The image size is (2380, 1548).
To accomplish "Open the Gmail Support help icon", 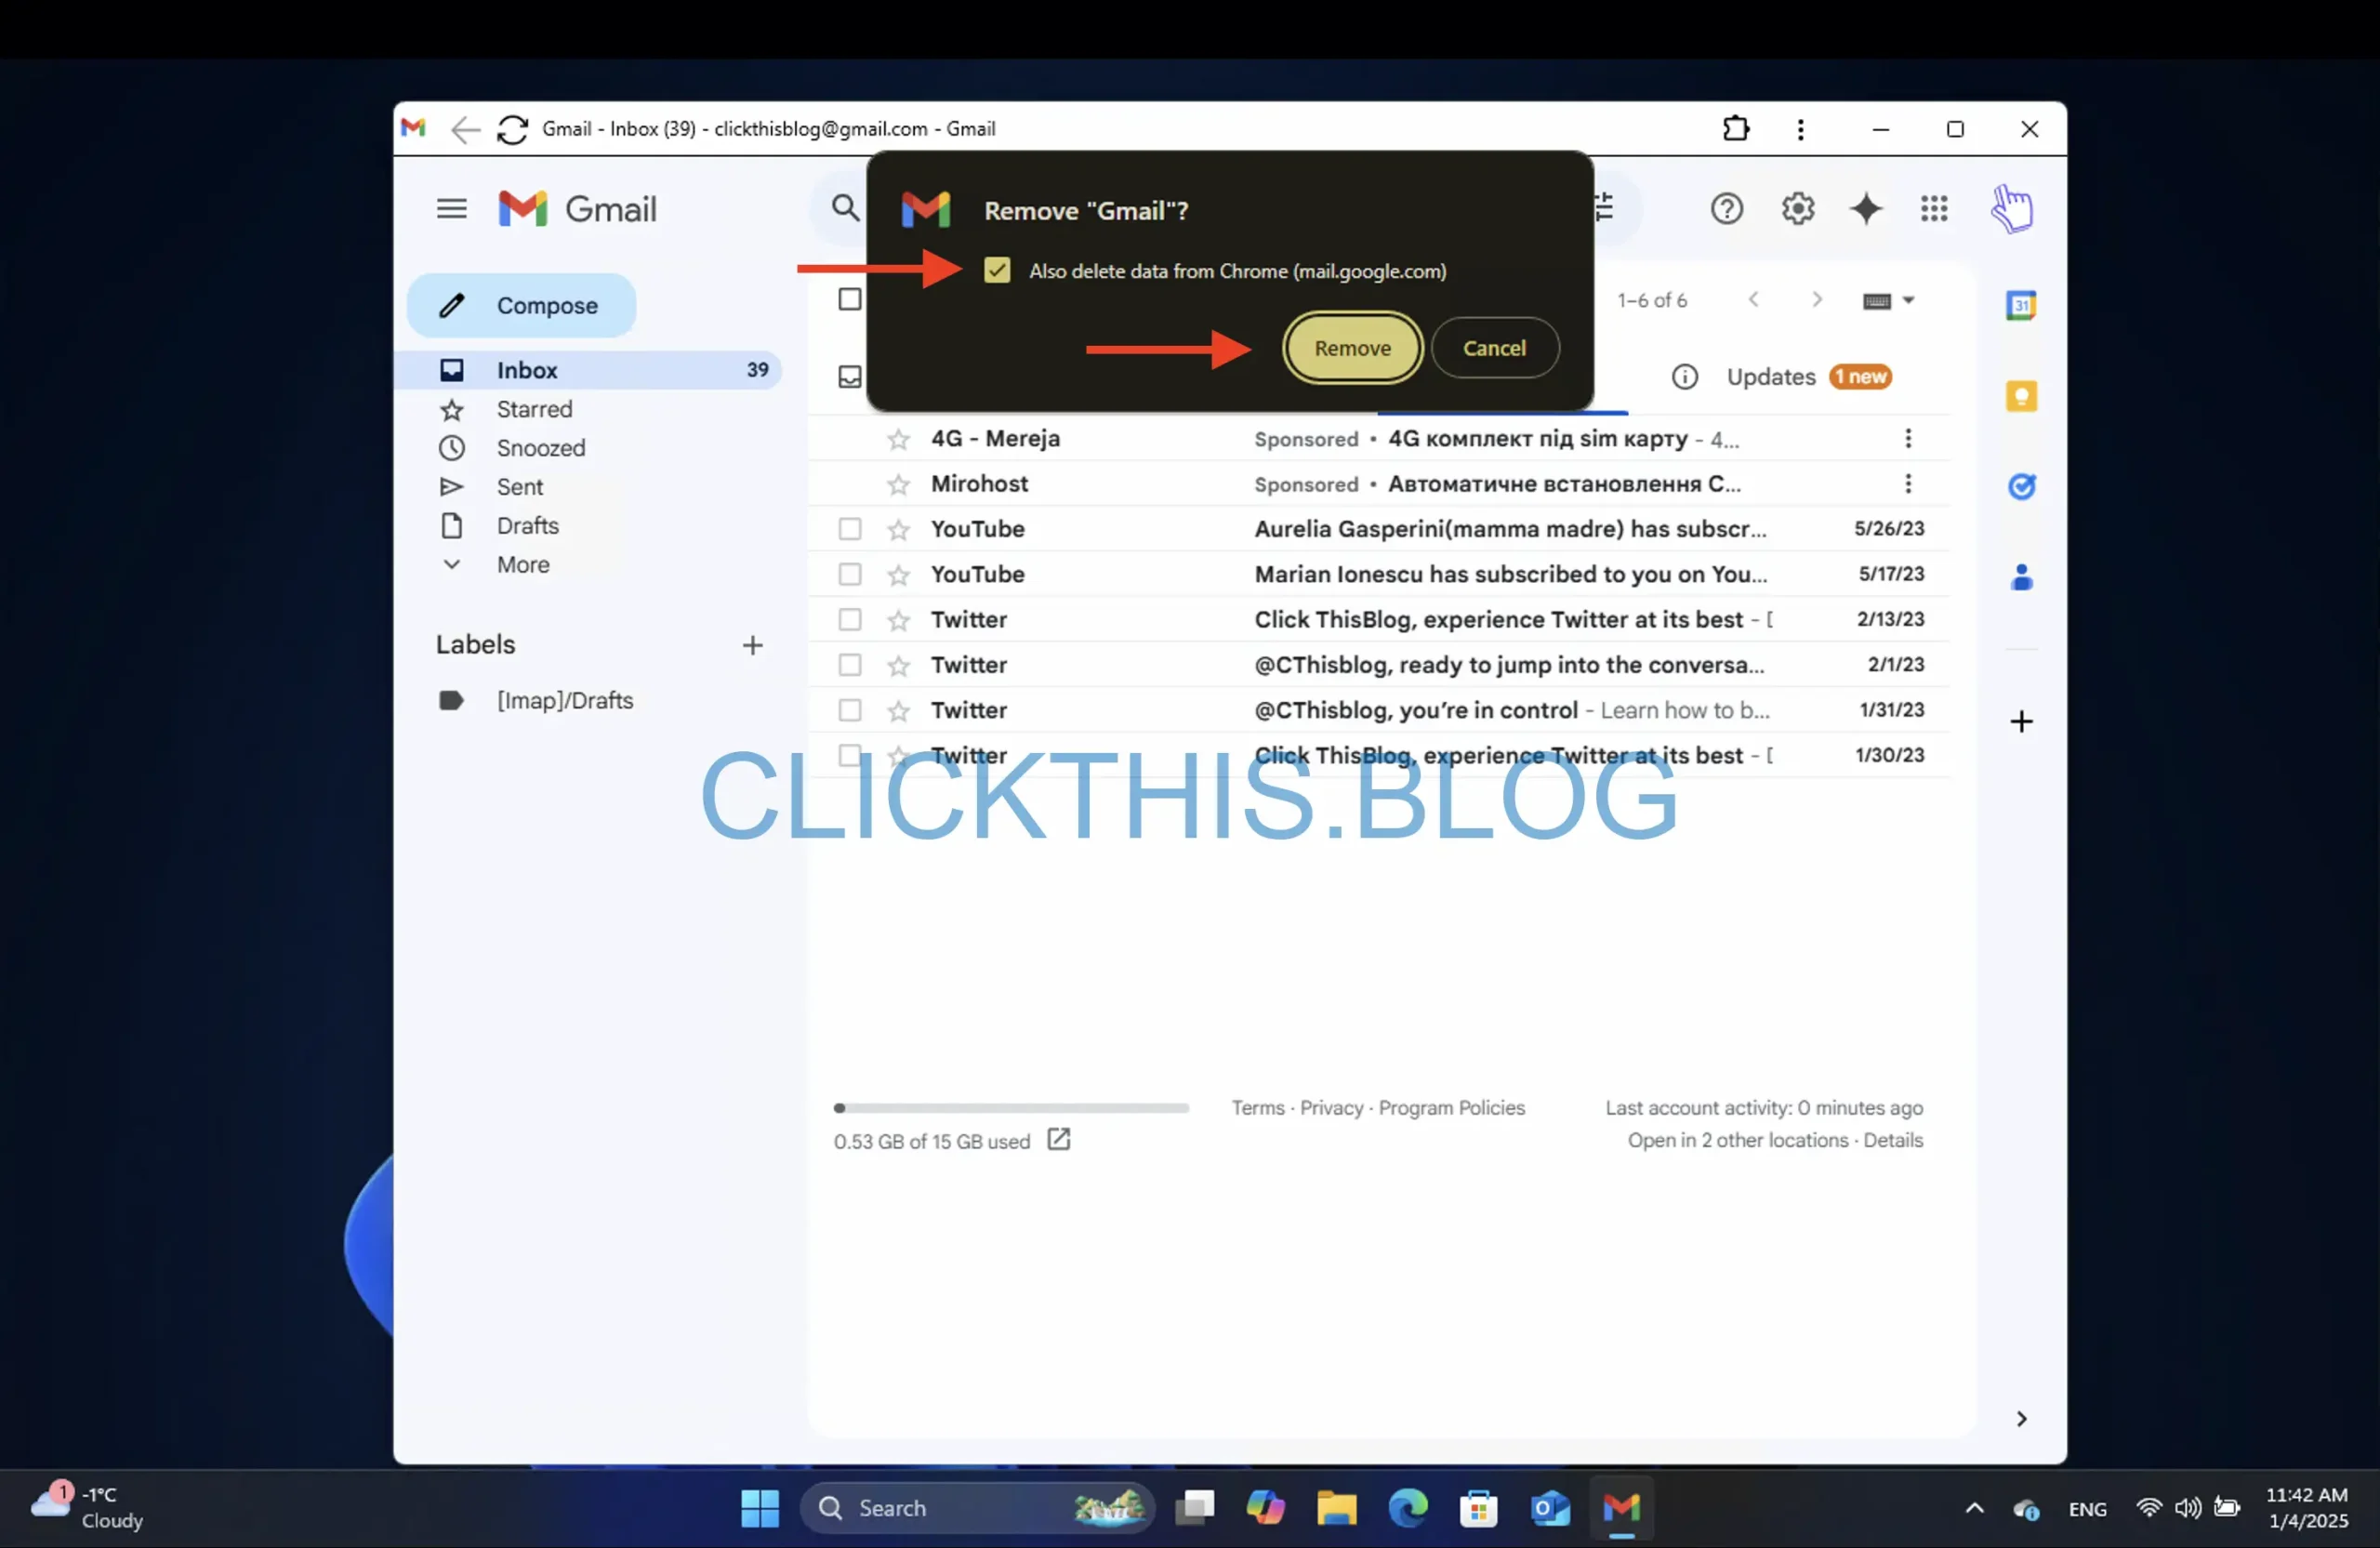I will tap(1726, 208).
